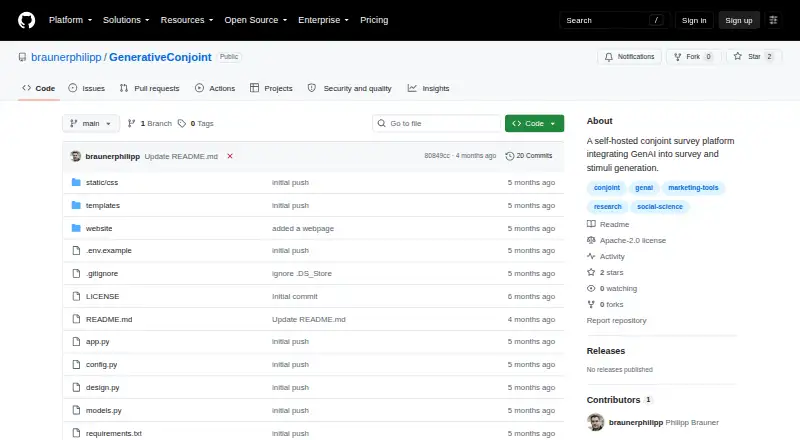Switch to the Issues tab
800x440 pixels.
86,88
